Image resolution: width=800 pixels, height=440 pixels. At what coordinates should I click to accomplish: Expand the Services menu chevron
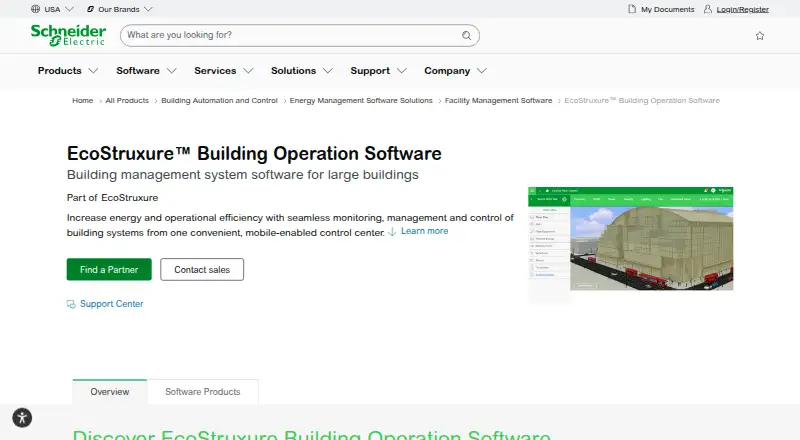pyautogui.click(x=248, y=70)
